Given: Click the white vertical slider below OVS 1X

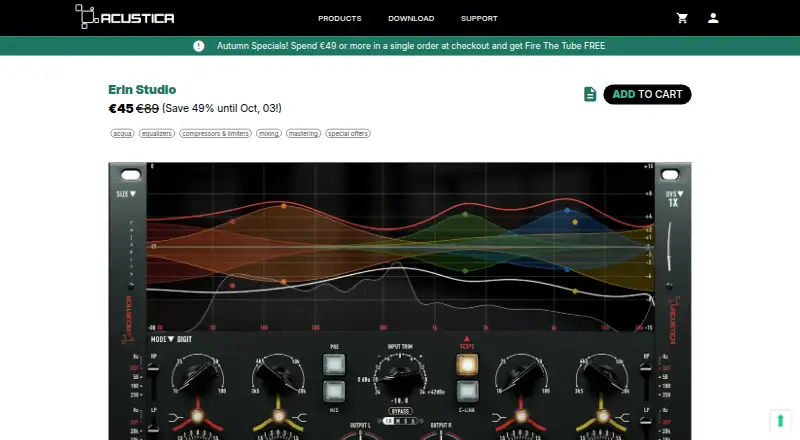Looking at the screenshot, I should coord(669,246).
